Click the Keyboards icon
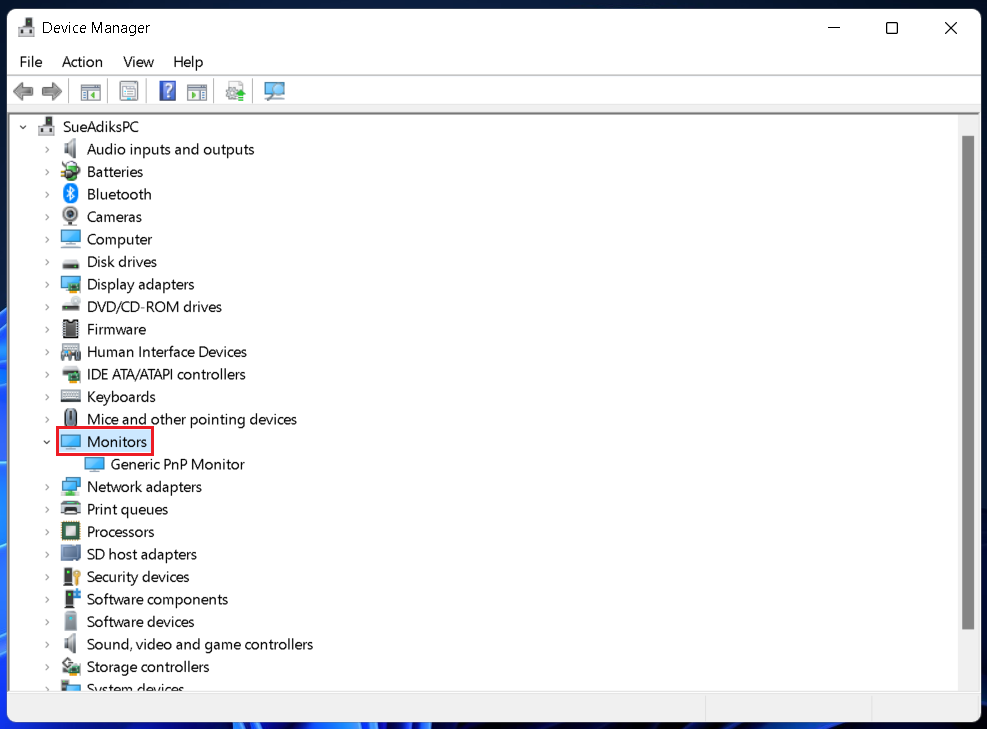 [x=70, y=397]
